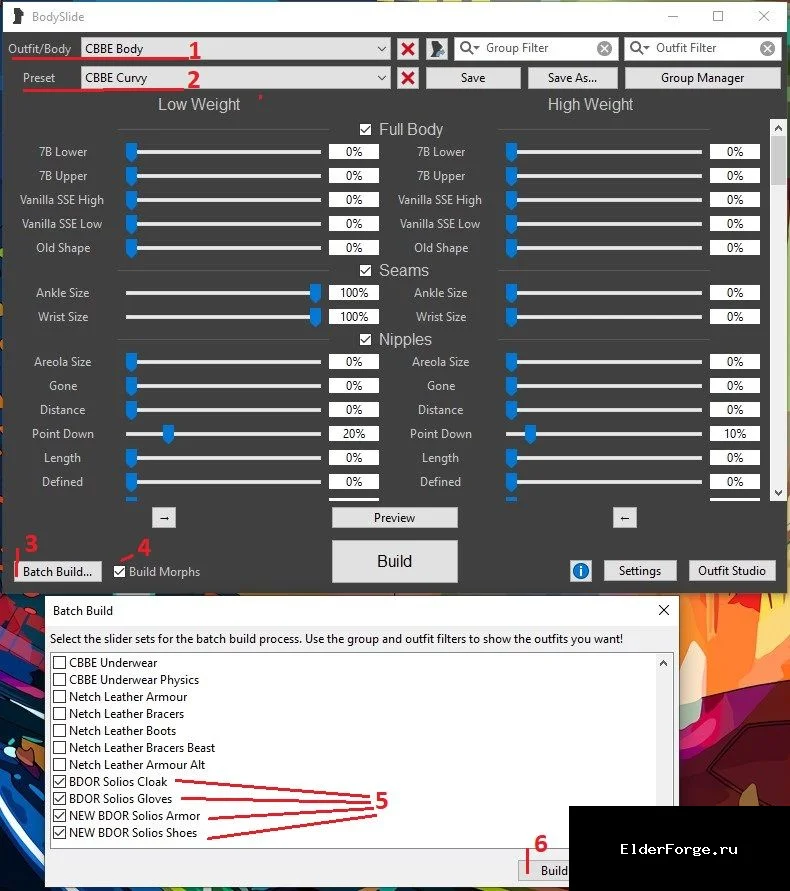
Task: Clear the Outfit Filter search field
Action: point(767,49)
